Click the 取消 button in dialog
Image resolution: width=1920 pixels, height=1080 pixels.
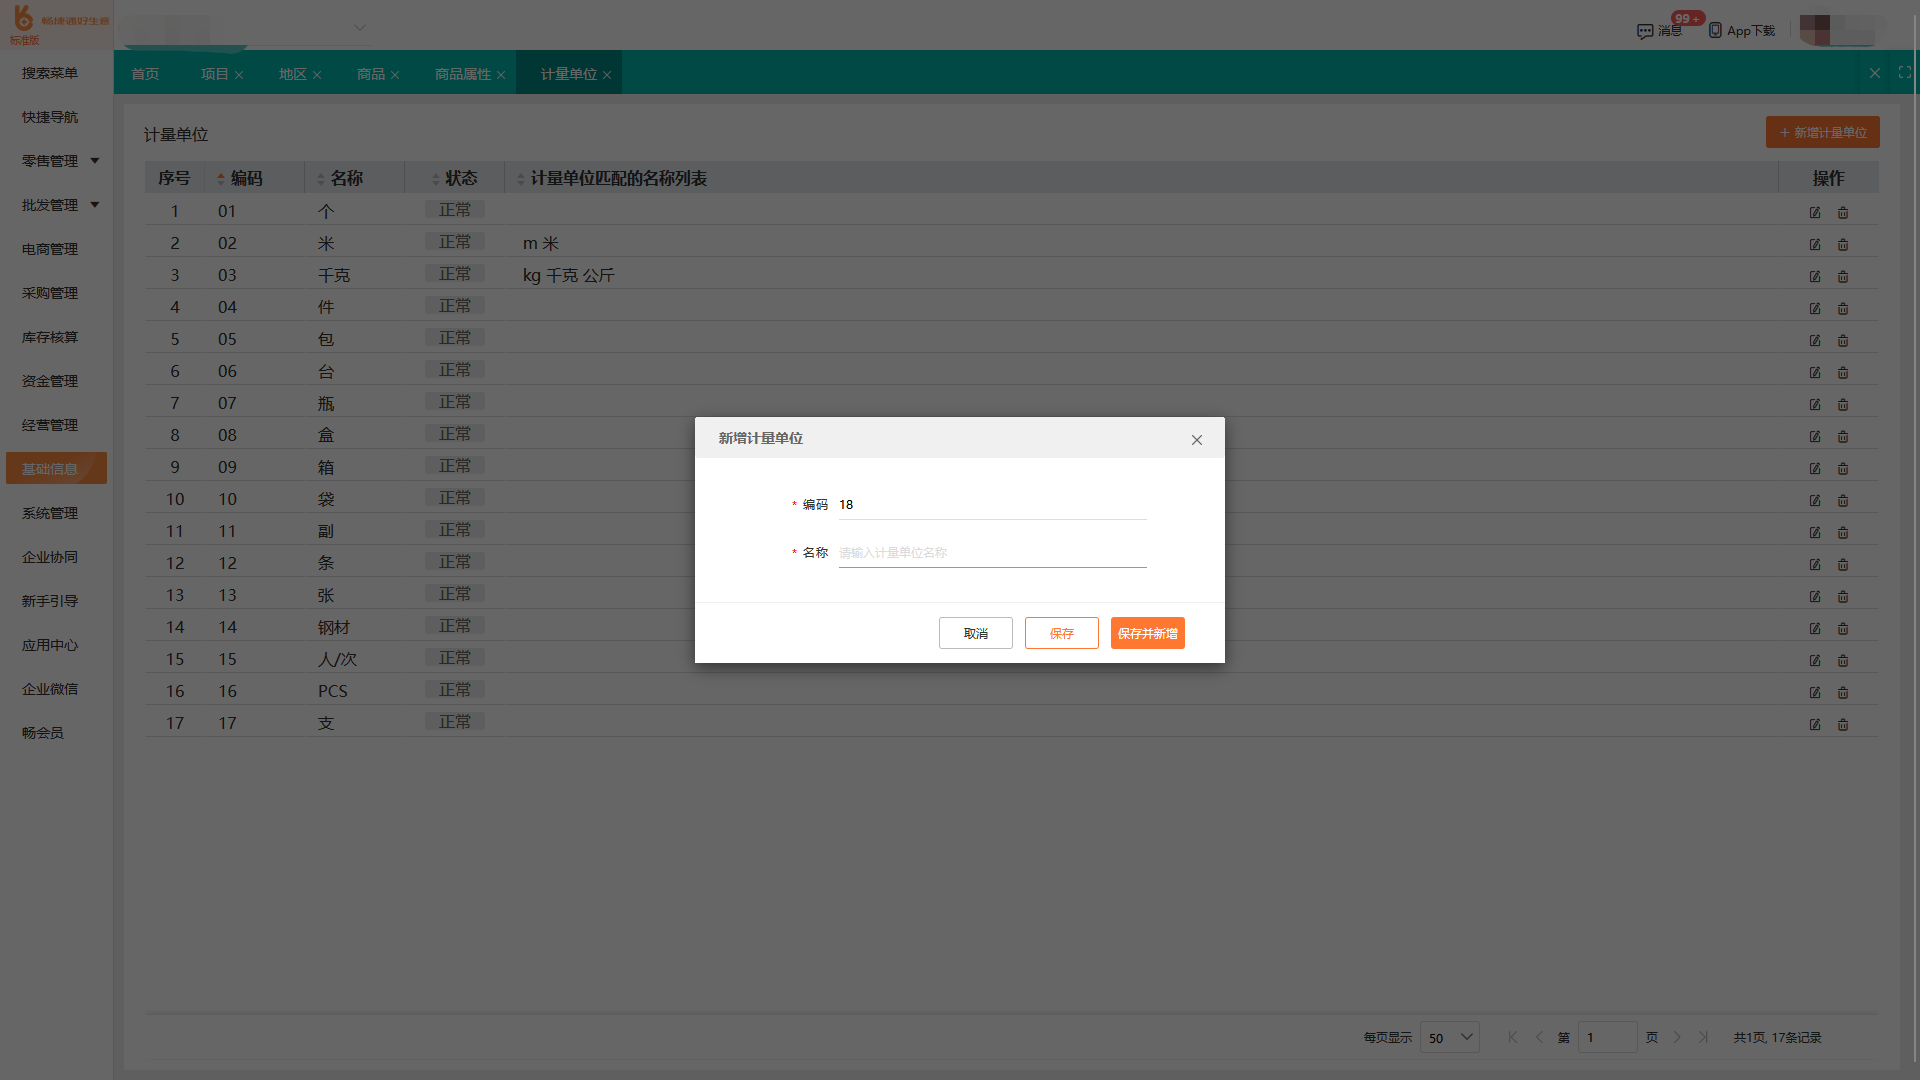(975, 633)
